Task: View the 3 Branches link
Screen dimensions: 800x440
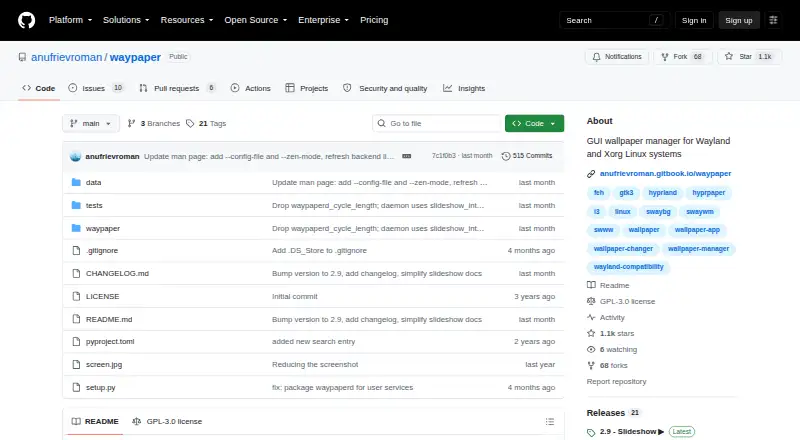Action: pos(154,124)
